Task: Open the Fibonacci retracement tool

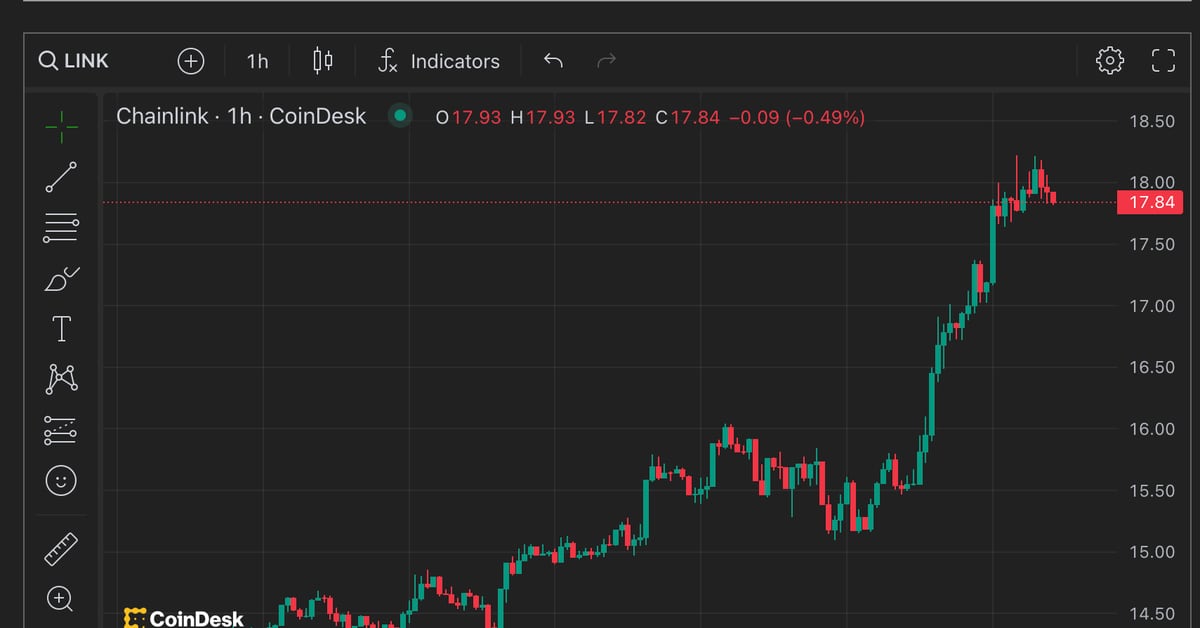Action: click(61, 228)
